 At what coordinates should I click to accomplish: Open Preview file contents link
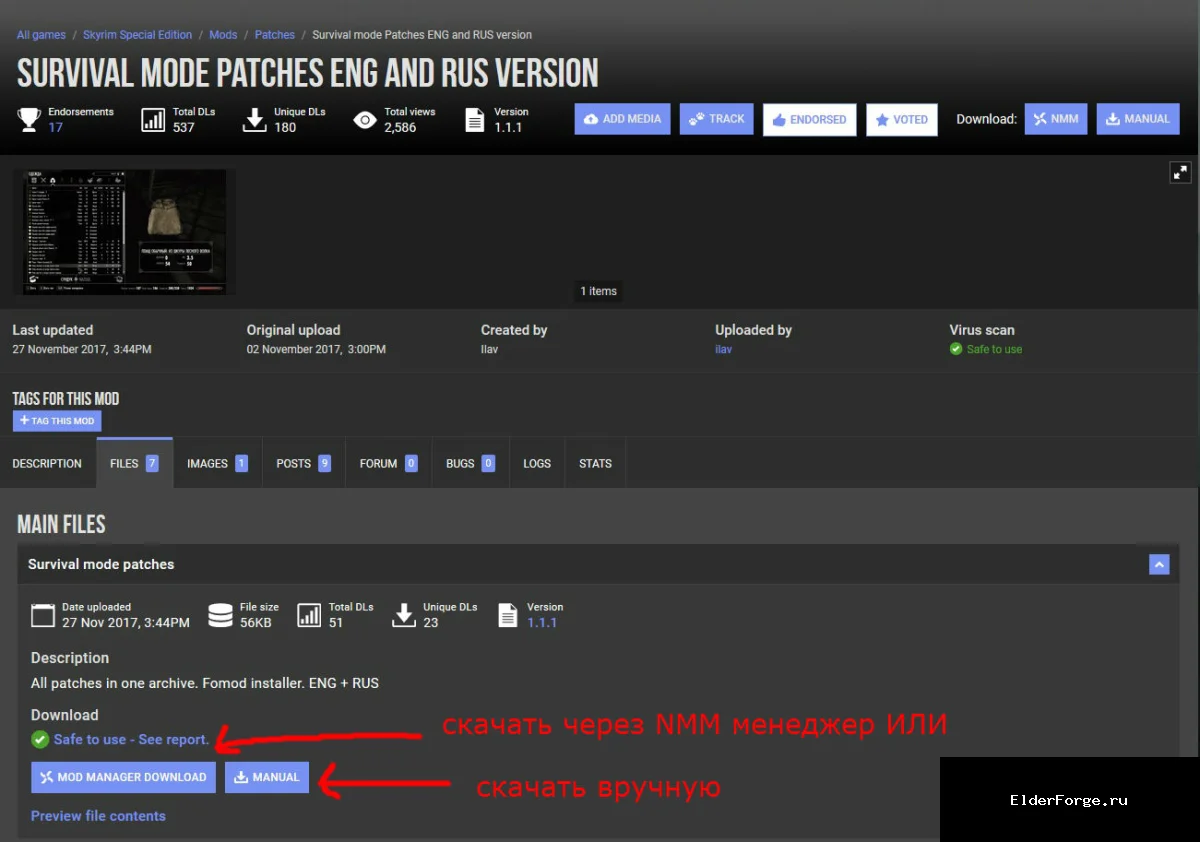tap(98, 816)
